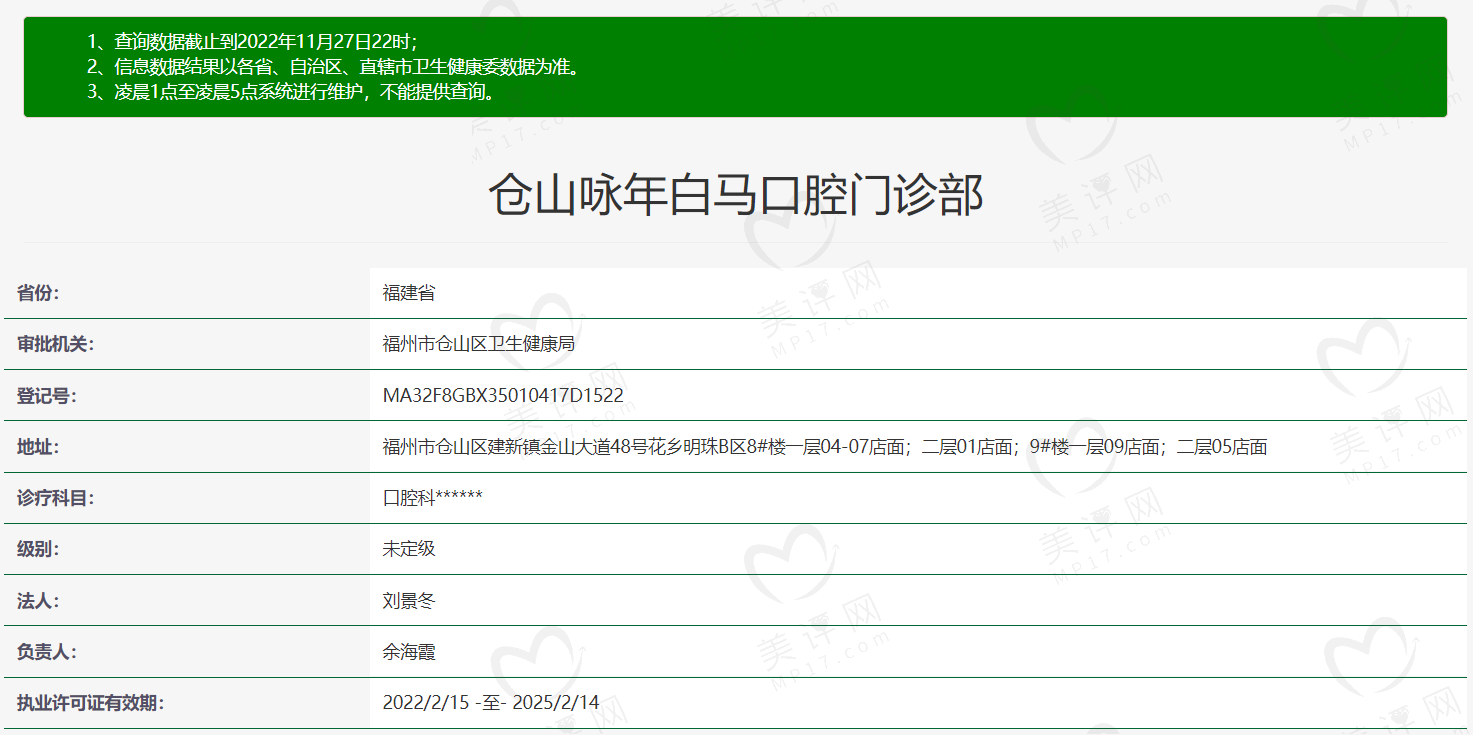Click the 登记号 row label

(46, 396)
